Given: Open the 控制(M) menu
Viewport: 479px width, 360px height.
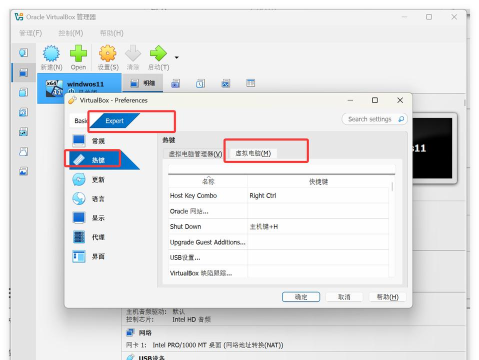Looking at the screenshot, I should (71, 33).
